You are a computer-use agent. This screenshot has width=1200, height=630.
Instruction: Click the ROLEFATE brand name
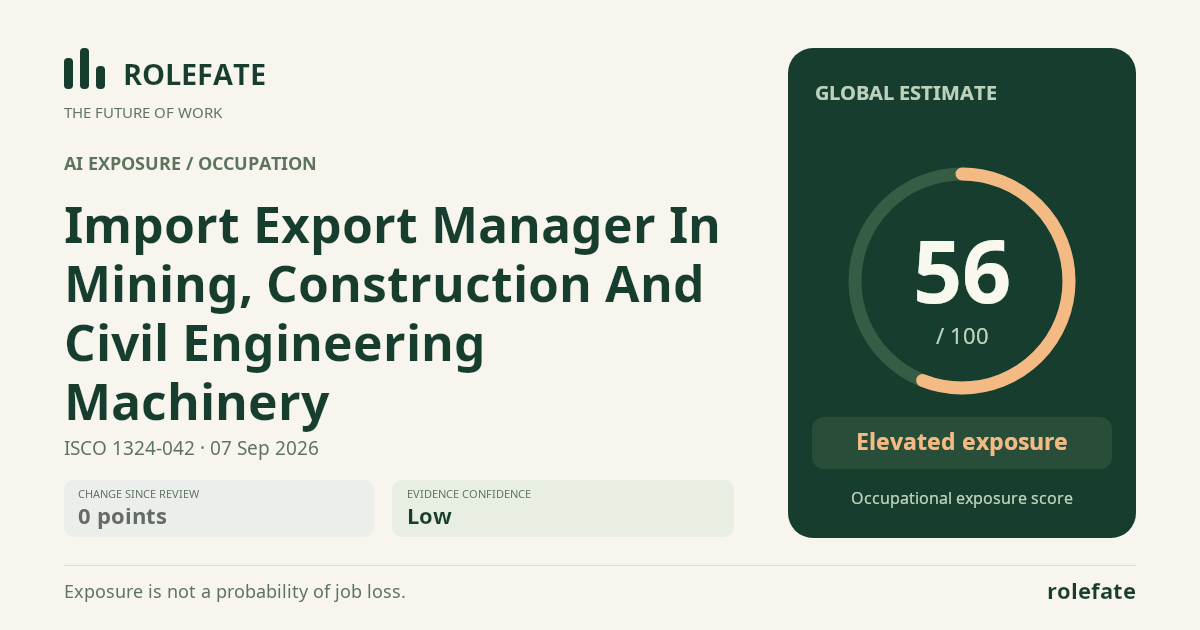pyautogui.click(x=194, y=75)
